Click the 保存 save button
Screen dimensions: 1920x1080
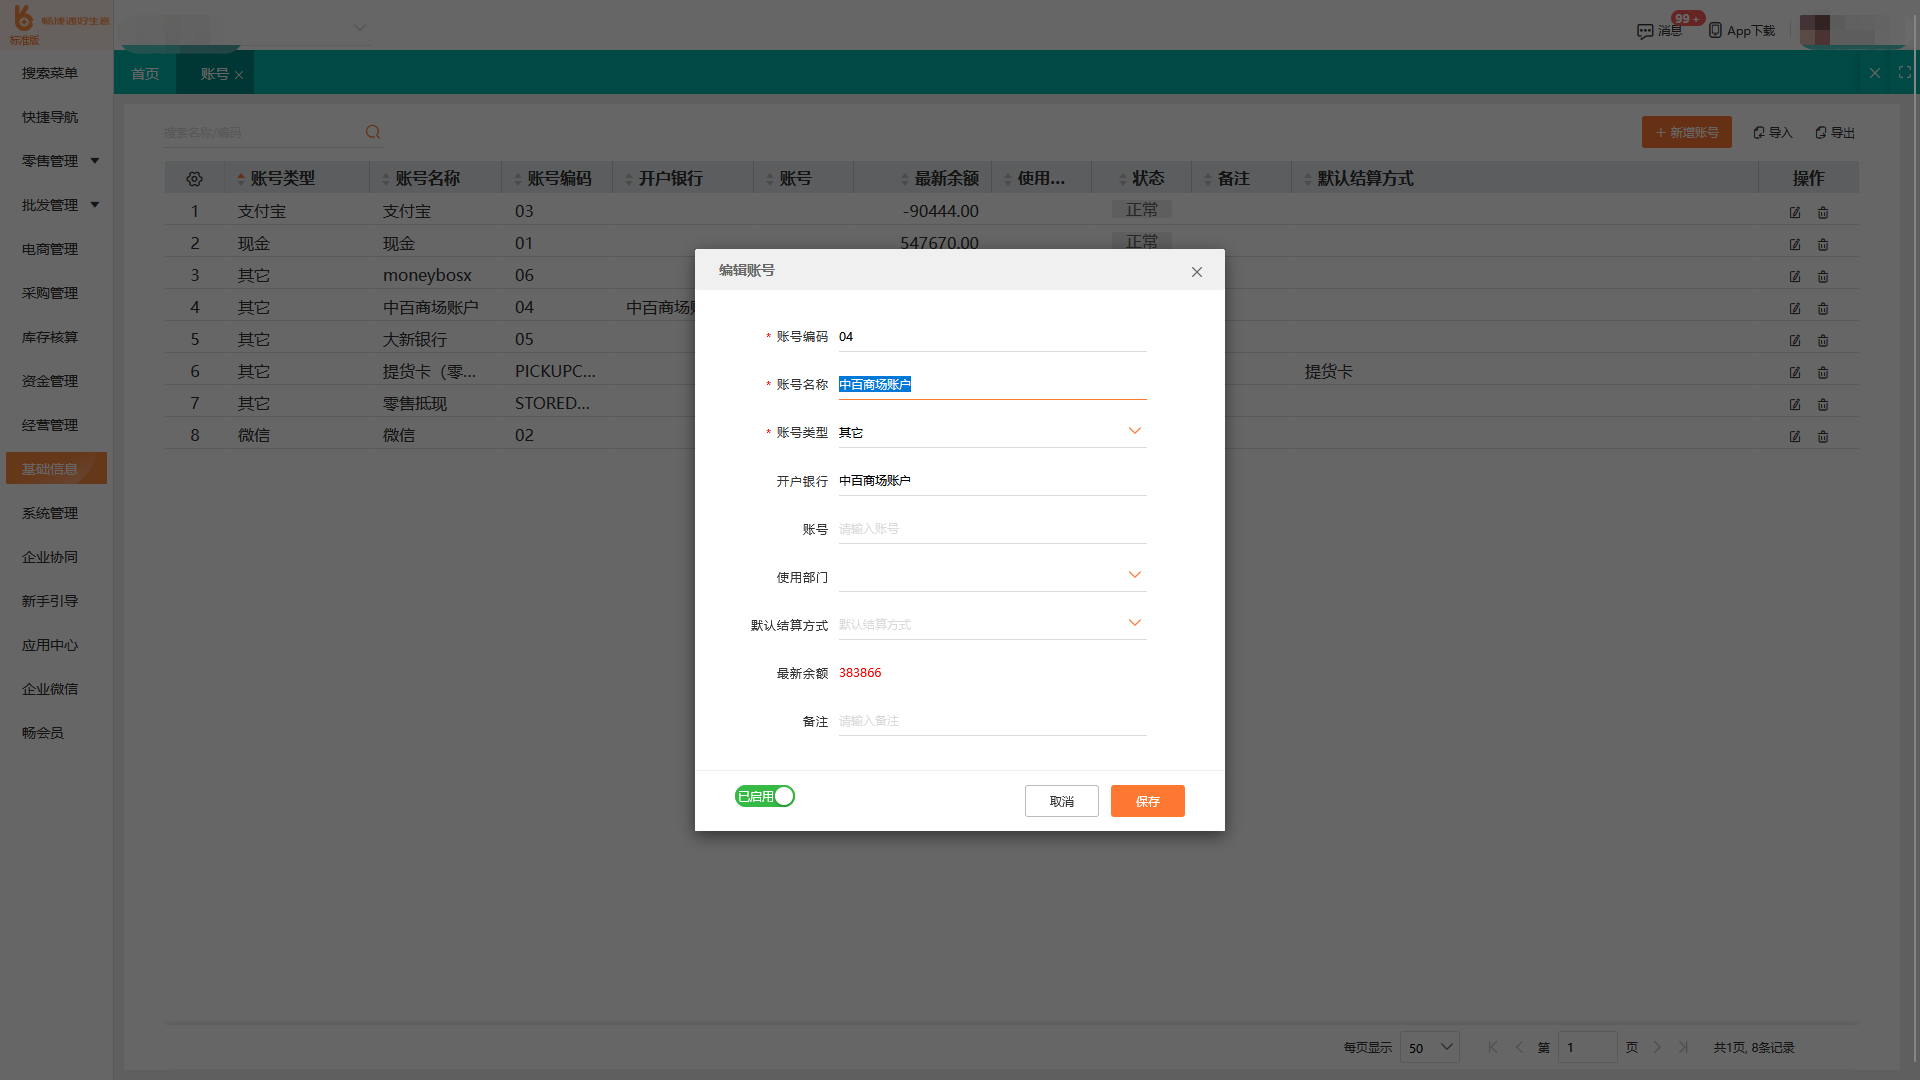click(x=1147, y=800)
